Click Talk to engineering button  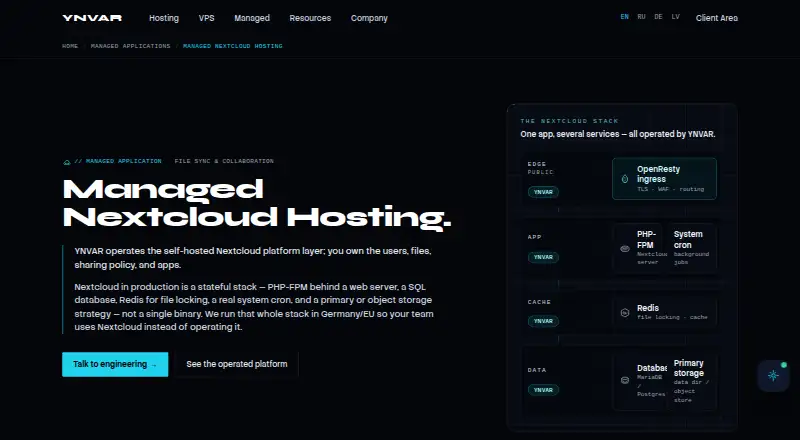pos(115,364)
